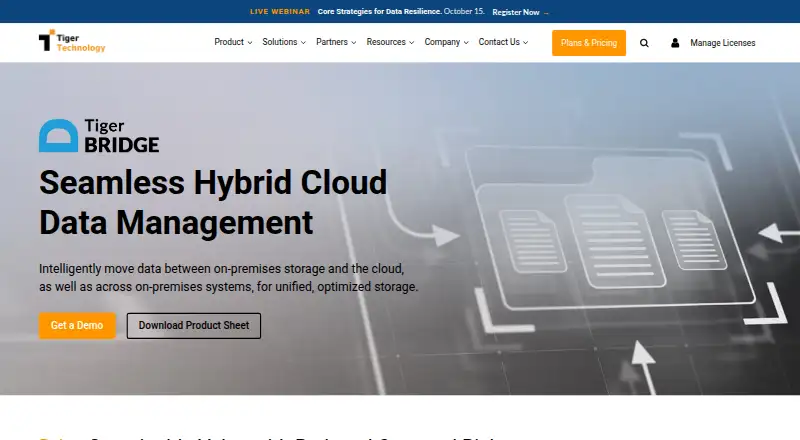The image size is (800, 440).
Task: Go home via Tiger Technology logo
Action: coord(72,41)
